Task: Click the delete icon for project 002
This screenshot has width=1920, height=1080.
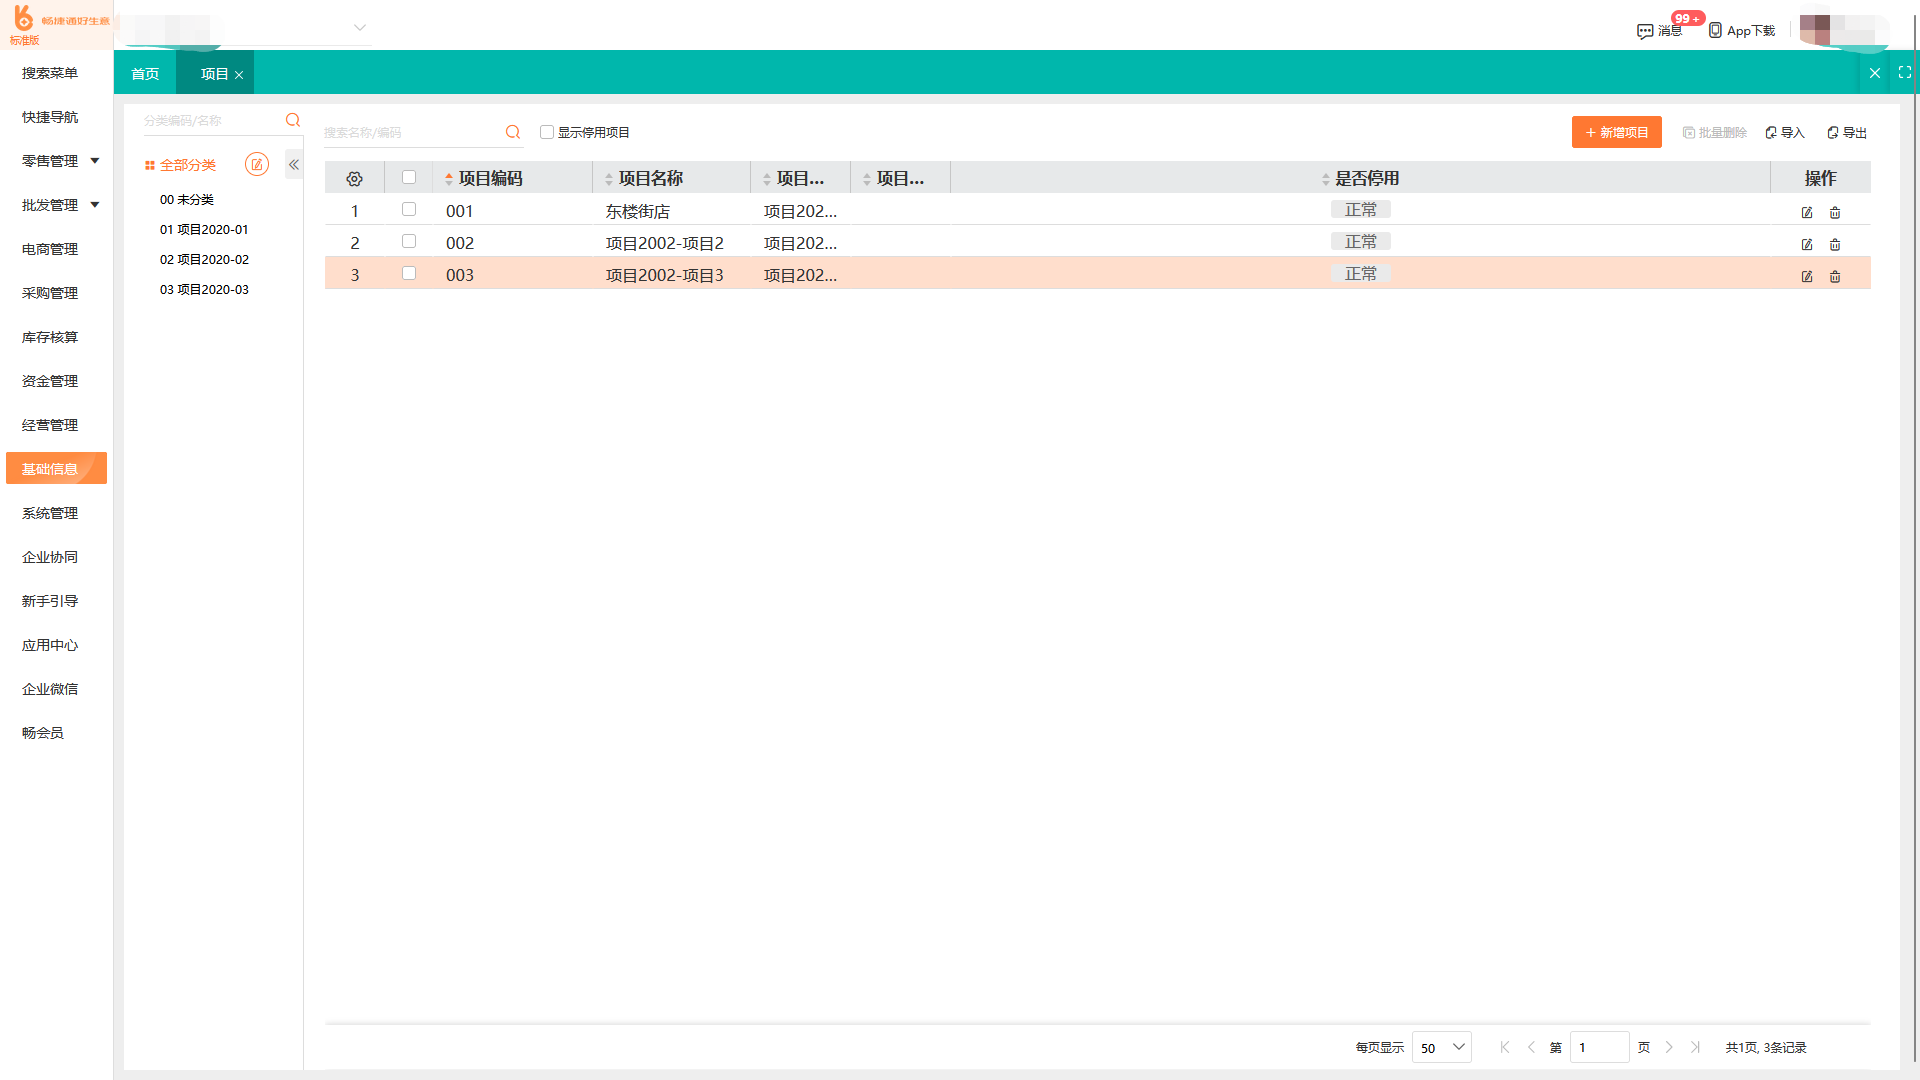Action: pos(1836,241)
